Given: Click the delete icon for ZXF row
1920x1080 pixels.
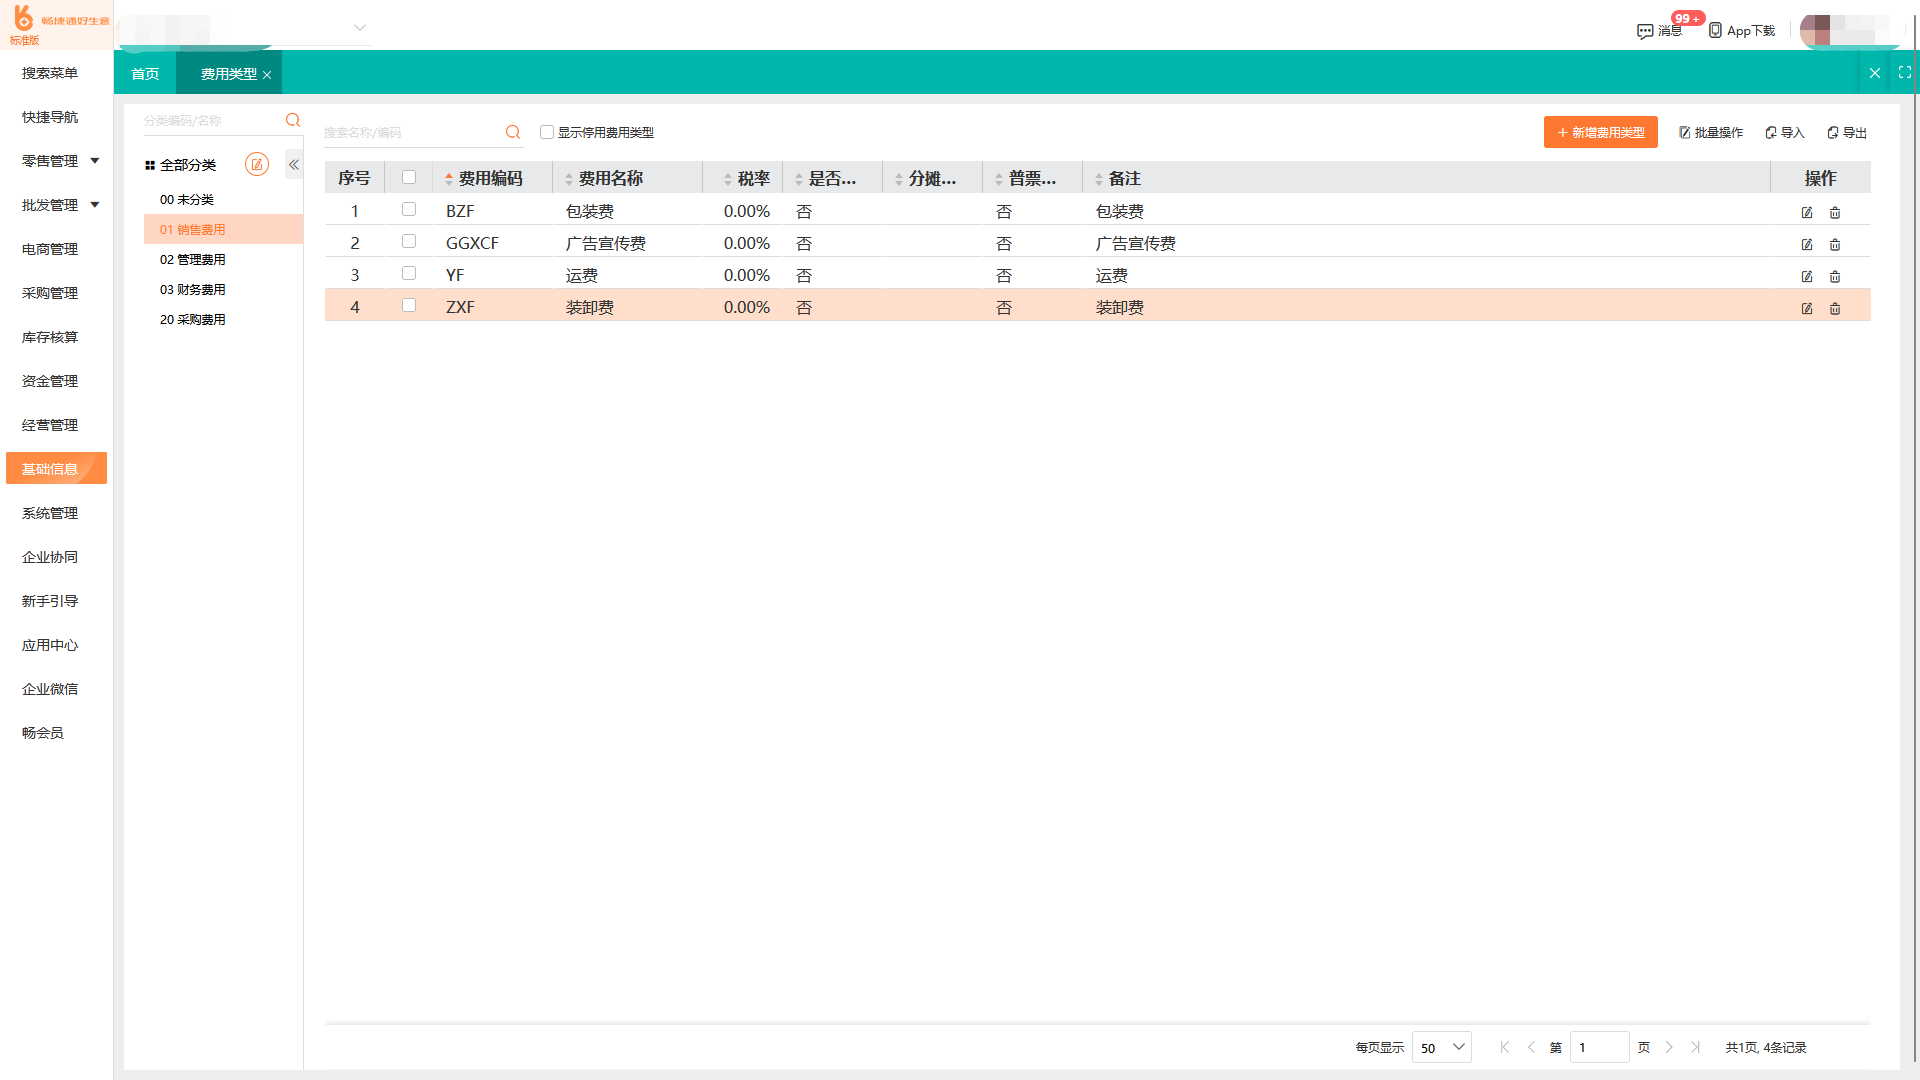Looking at the screenshot, I should tap(1834, 306).
